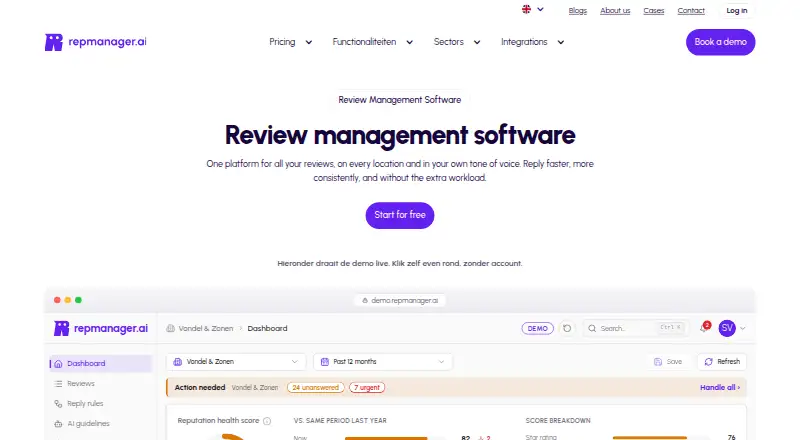The width and height of the screenshot is (800, 440).
Task: Open notifications bell icon
Action: coord(704,328)
